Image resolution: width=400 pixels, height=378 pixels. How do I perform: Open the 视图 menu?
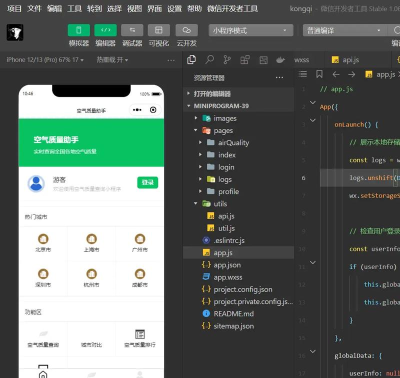point(134,9)
